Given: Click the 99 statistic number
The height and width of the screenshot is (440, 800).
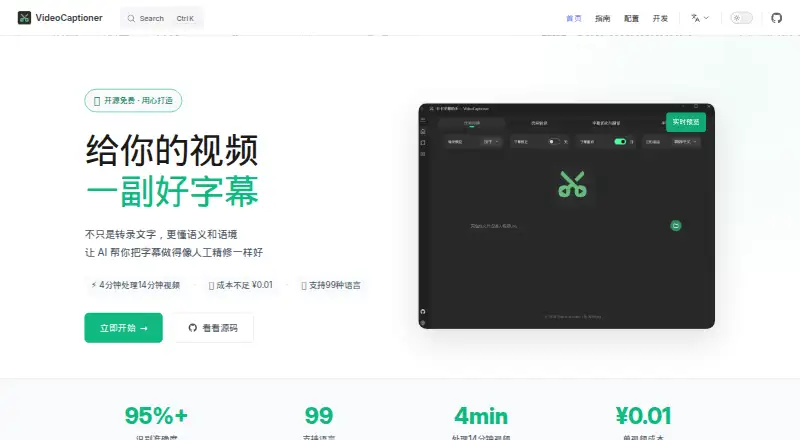Looking at the screenshot, I should click(x=319, y=415).
